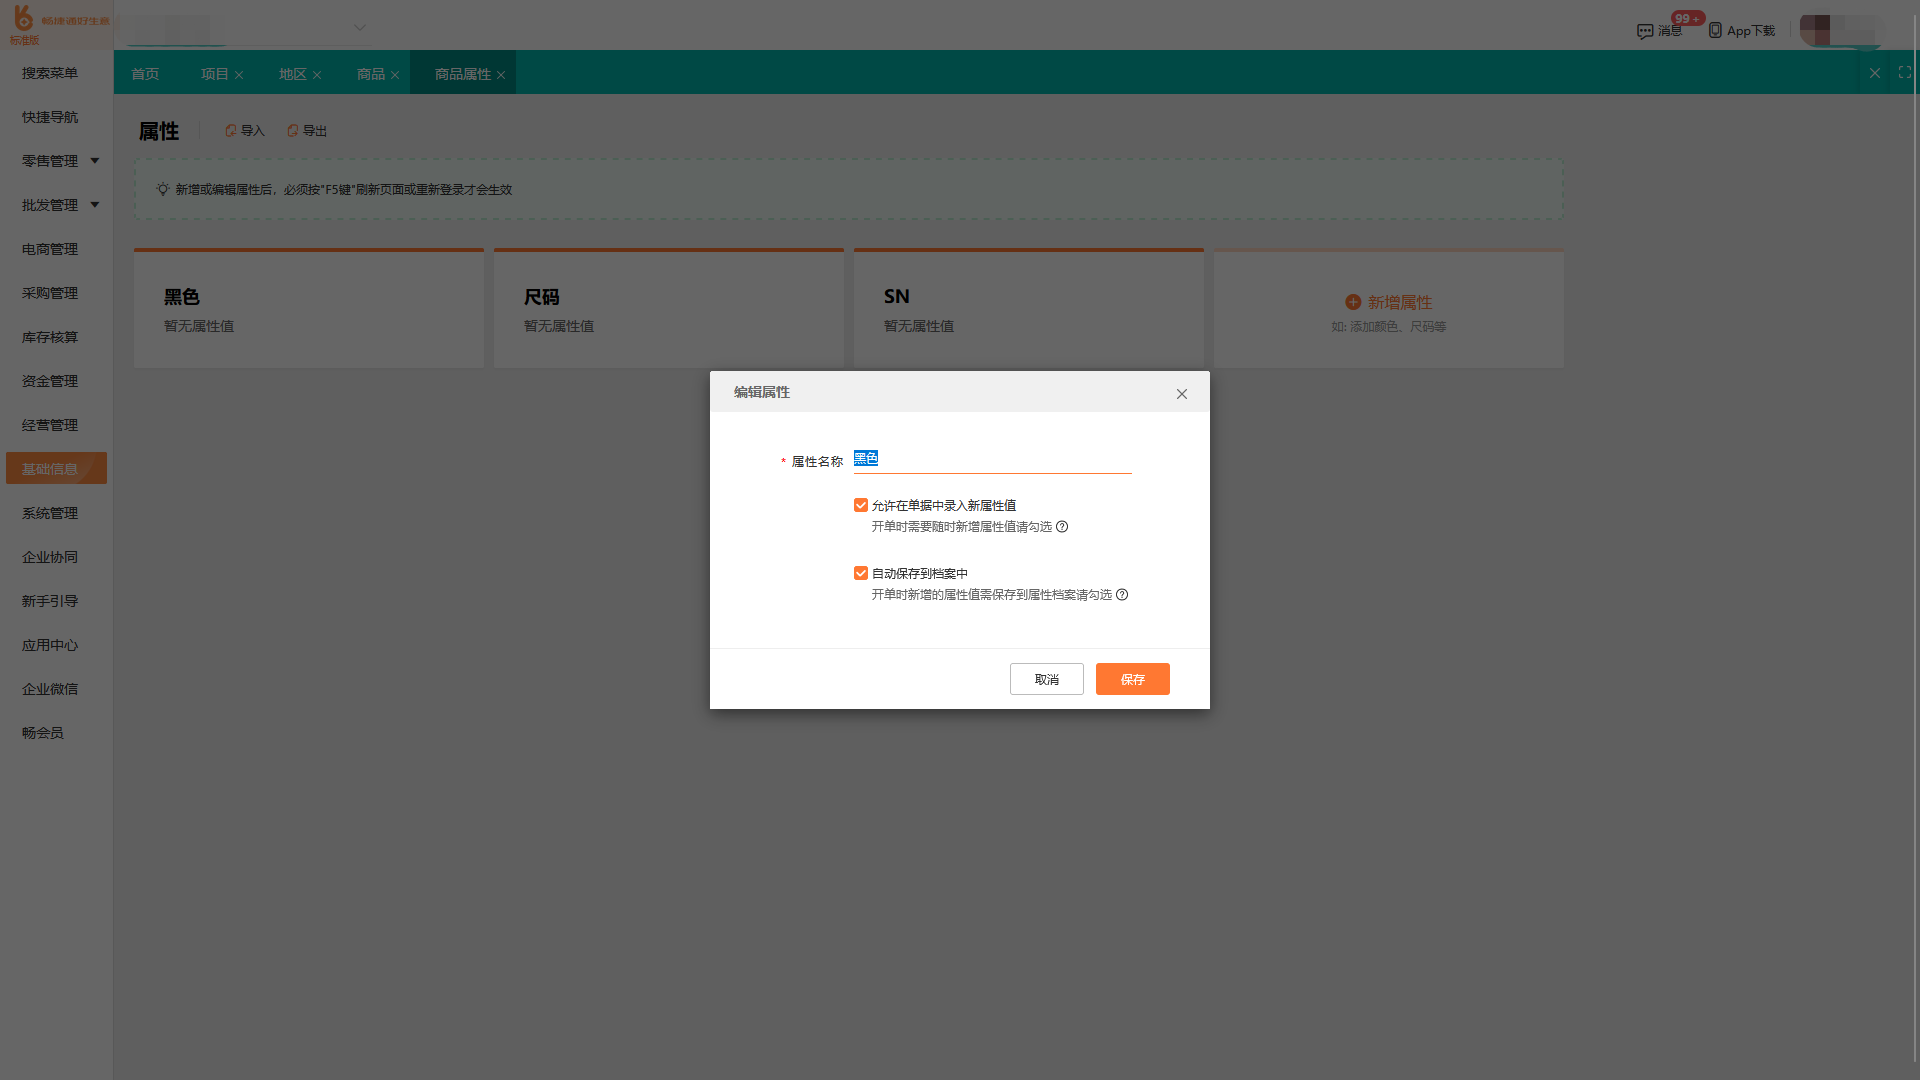
Task: Click the 导出 (Export) icon
Action: (x=293, y=129)
